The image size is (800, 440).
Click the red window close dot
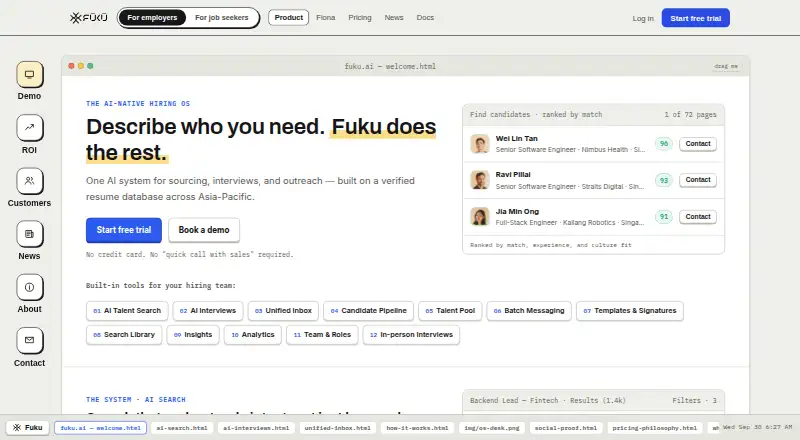click(x=71, y=66)
